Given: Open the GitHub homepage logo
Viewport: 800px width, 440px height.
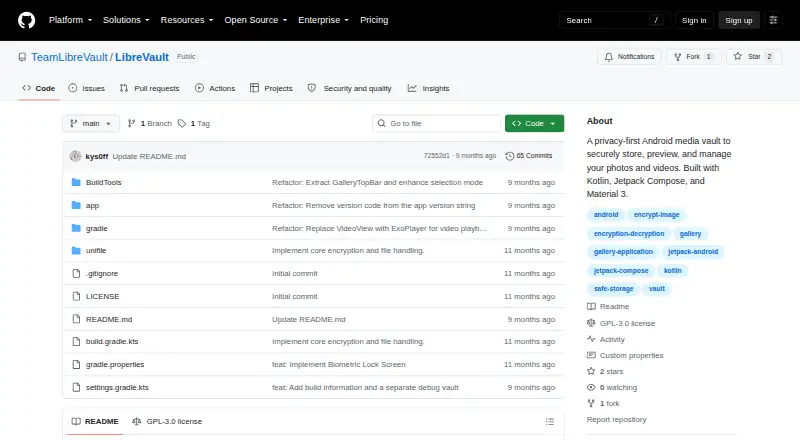Looking at the screenshot, I should (27, 20).
